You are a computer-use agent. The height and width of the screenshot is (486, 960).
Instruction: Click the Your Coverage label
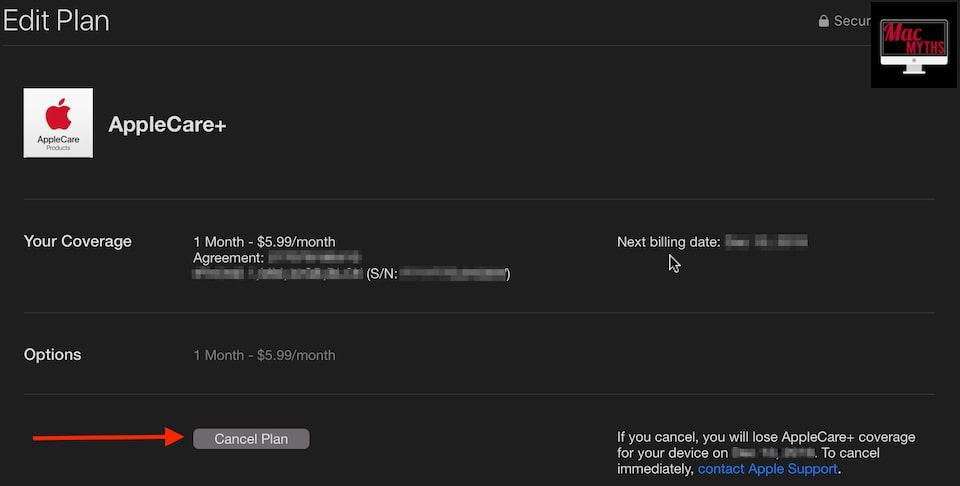point(78,241)
